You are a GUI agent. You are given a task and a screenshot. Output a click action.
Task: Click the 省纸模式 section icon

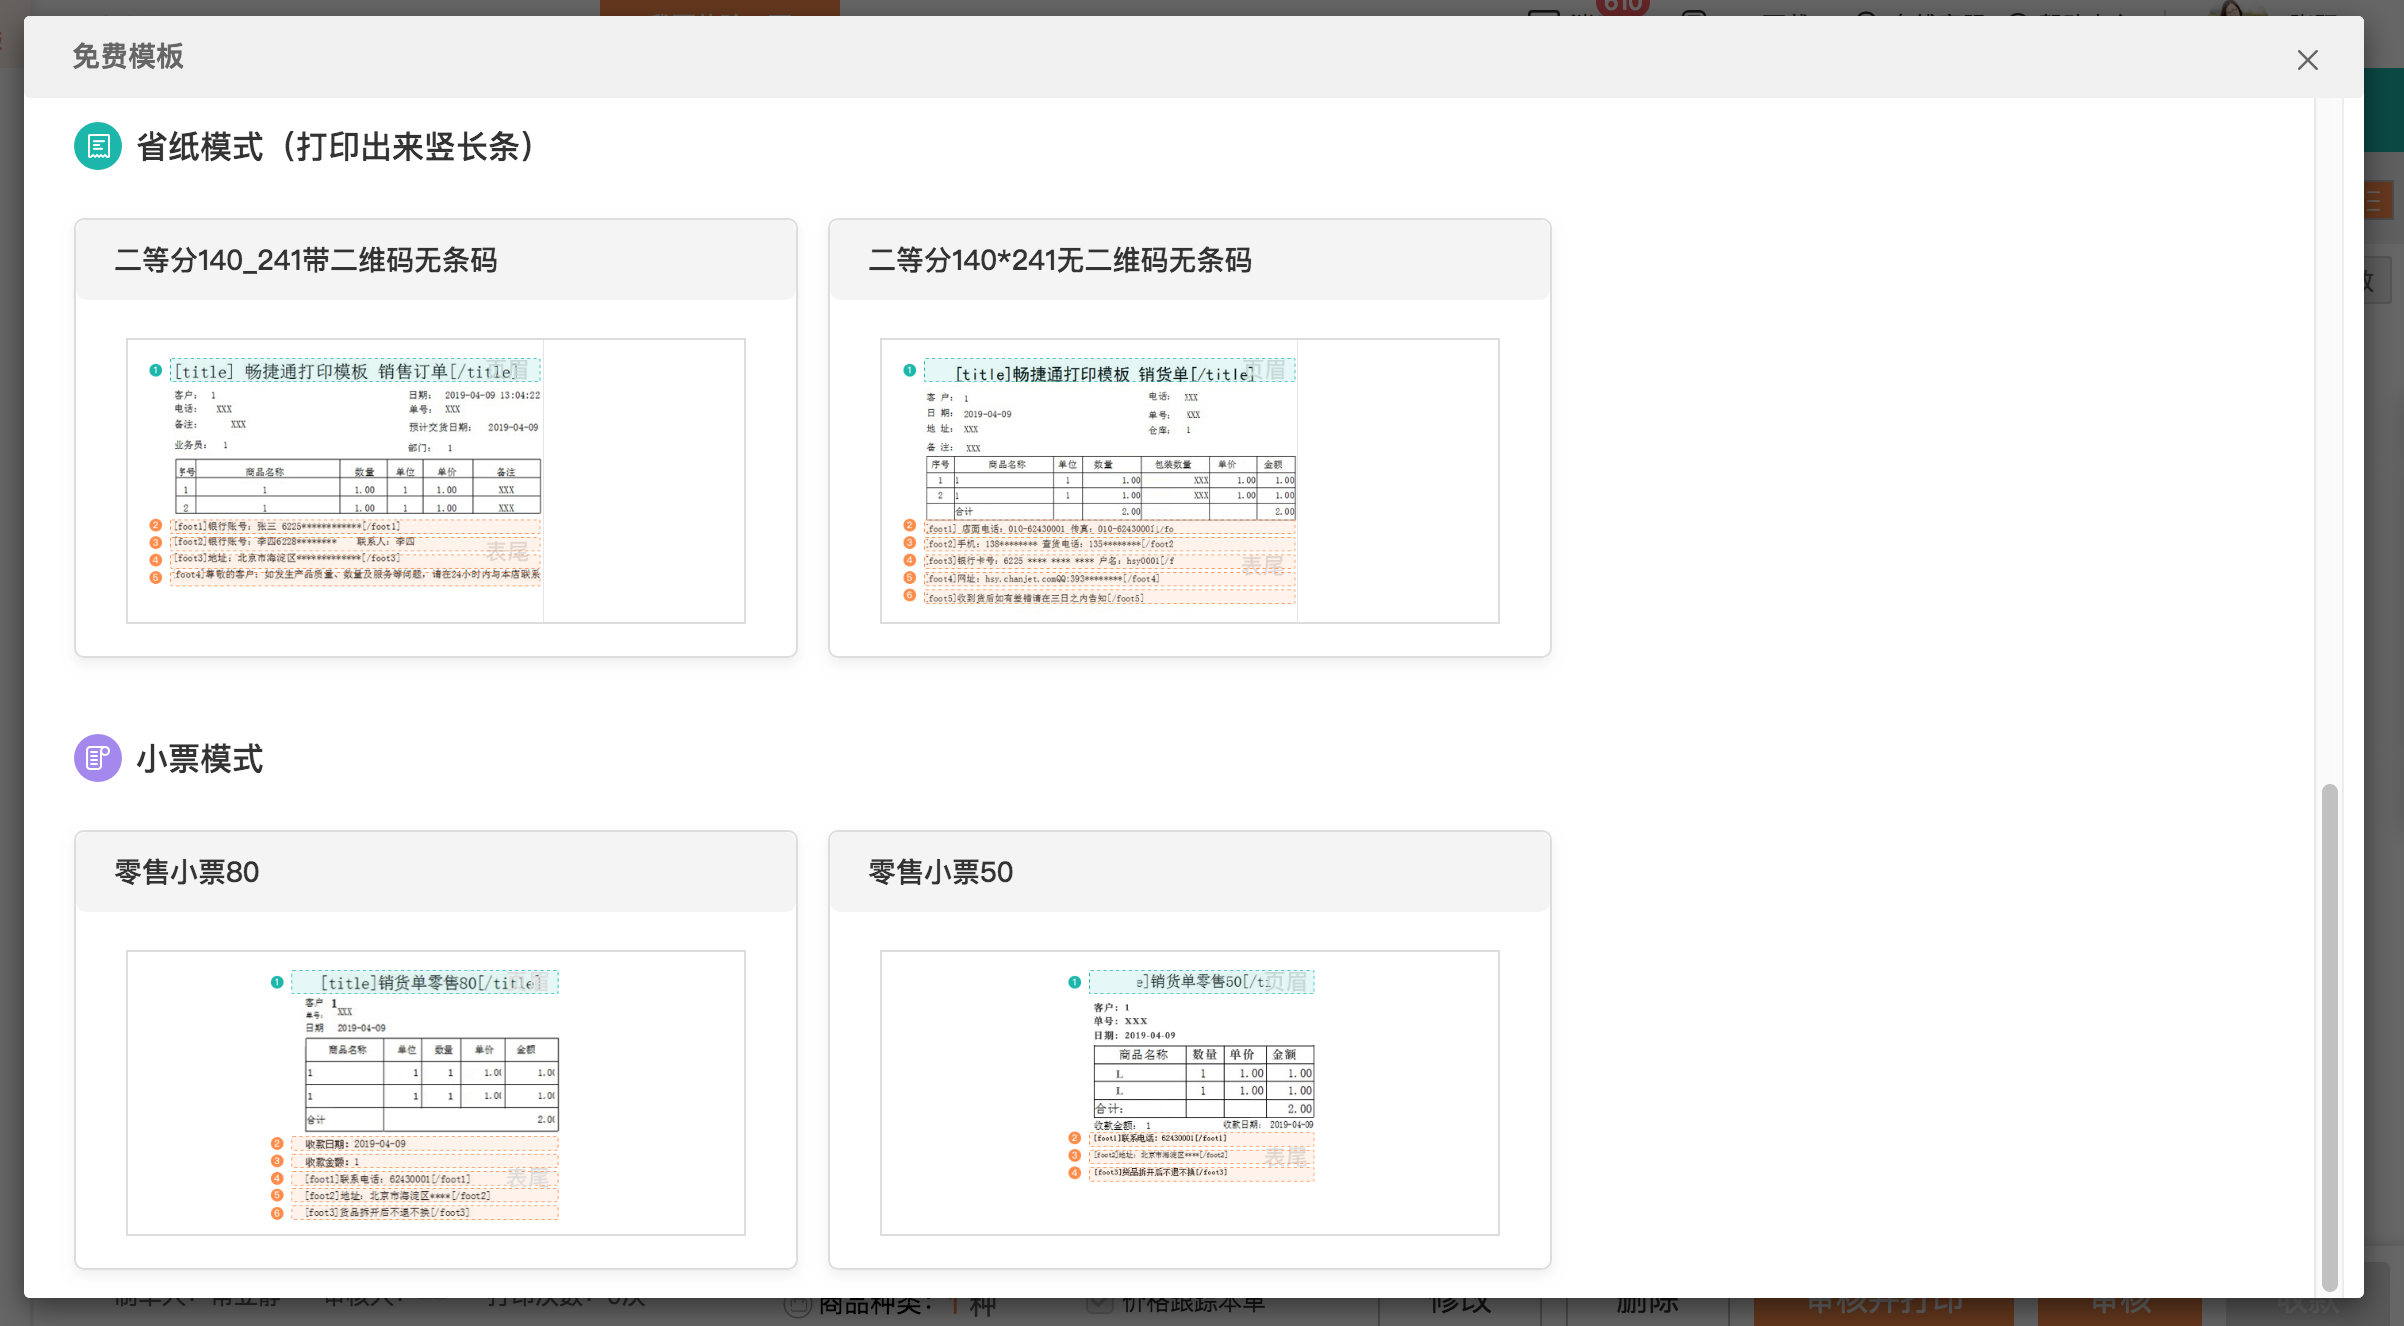point(96,147)
